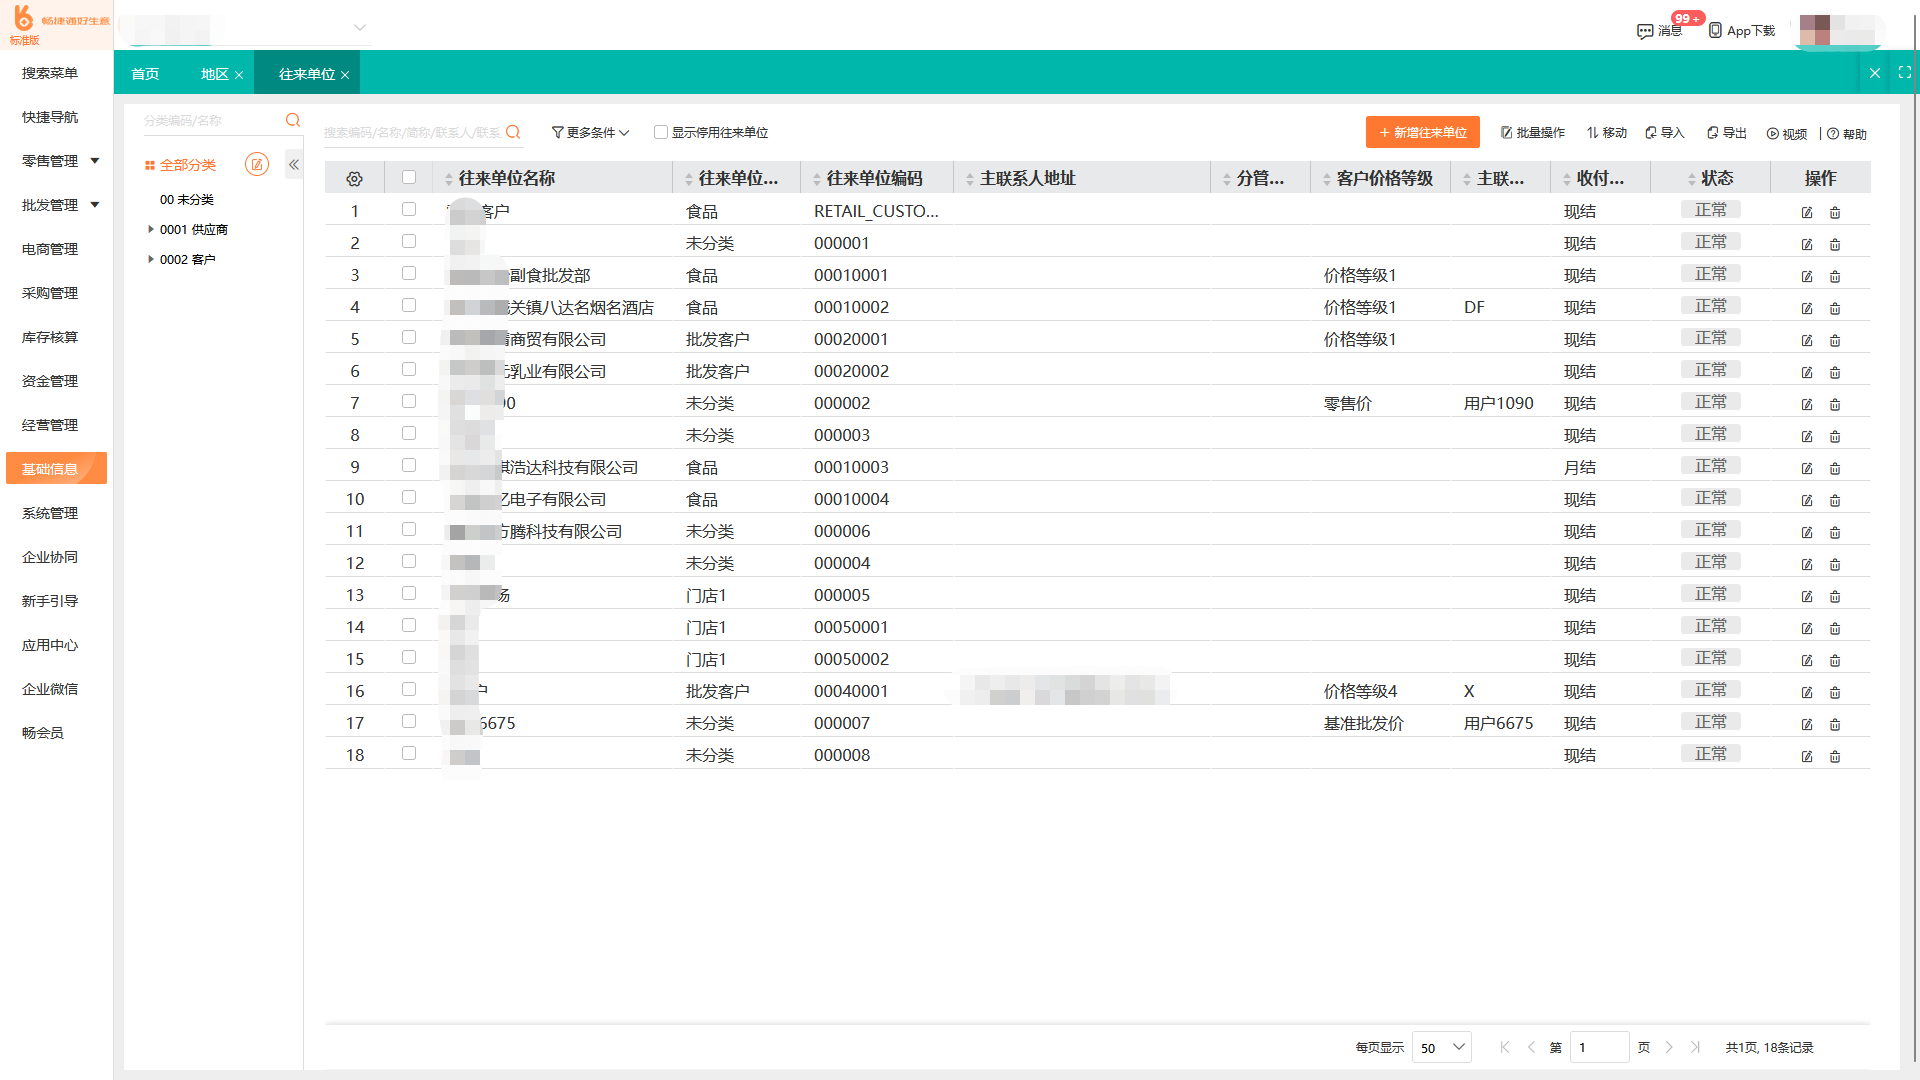Image resolution: width=1920 pixels, height=1080 pixels.
Task: Select row 16 checkbox
Action: tap(411, 688)
